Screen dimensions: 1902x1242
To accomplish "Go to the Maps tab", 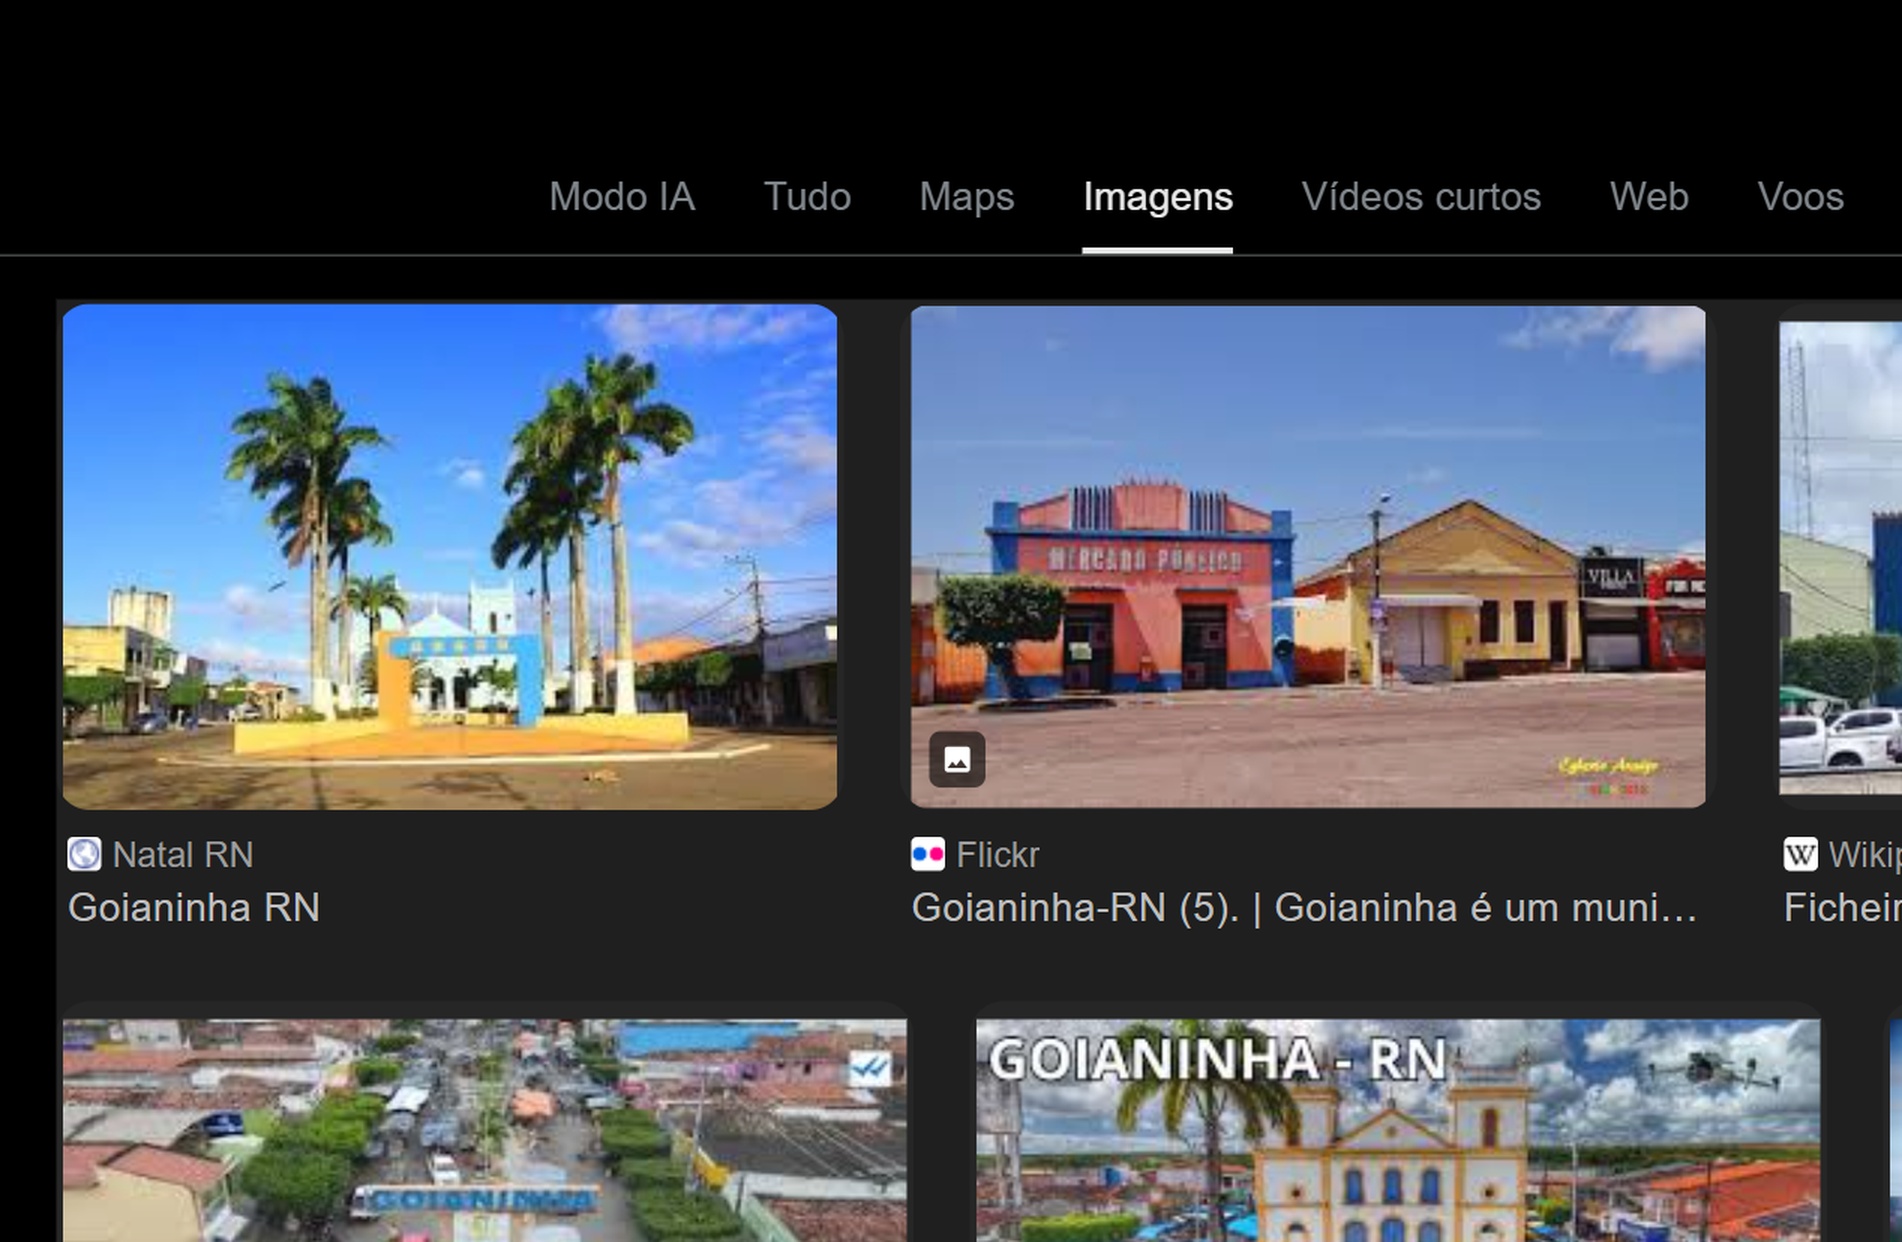I will tap(966, 197).
